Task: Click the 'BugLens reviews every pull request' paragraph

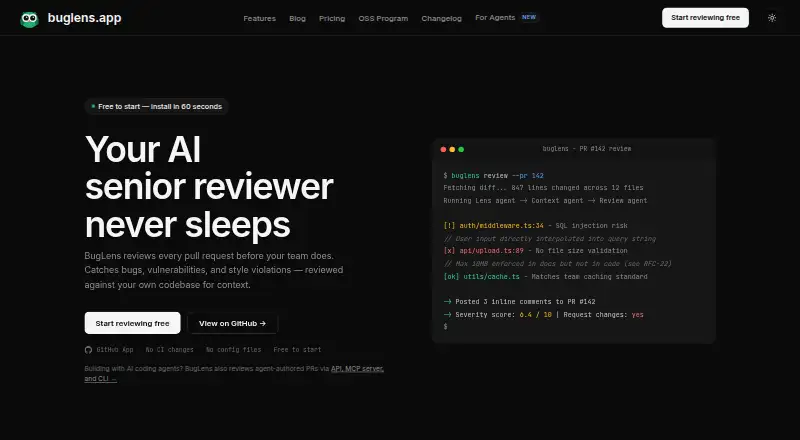Action: (x=214, y=270)
